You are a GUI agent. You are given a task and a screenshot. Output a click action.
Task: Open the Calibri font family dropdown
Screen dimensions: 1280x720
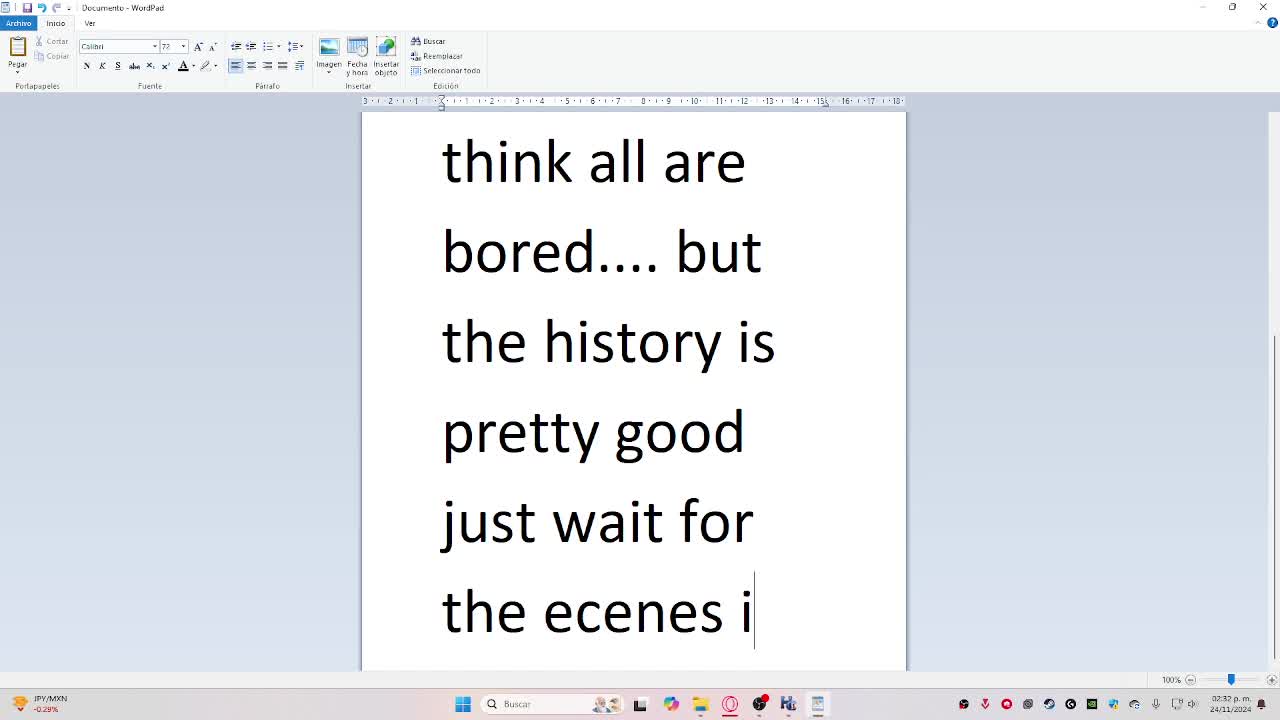click(x=155, y=47)
